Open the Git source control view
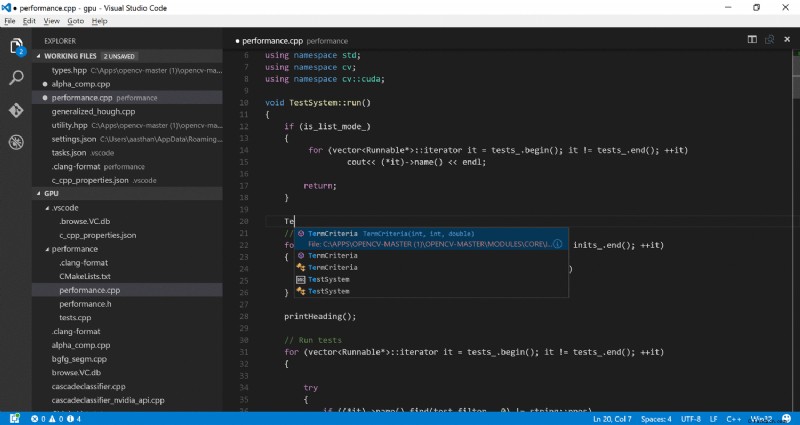Viewport: 800px width, 425px height. 16,110
